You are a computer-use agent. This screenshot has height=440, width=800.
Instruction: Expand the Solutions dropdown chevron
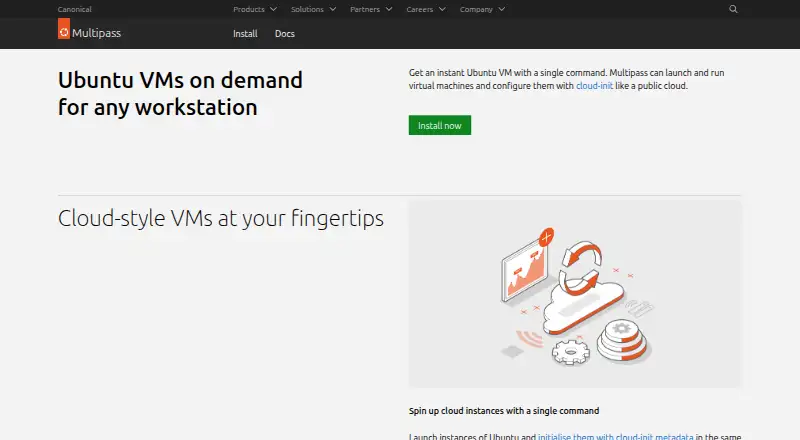coord(333,9)
